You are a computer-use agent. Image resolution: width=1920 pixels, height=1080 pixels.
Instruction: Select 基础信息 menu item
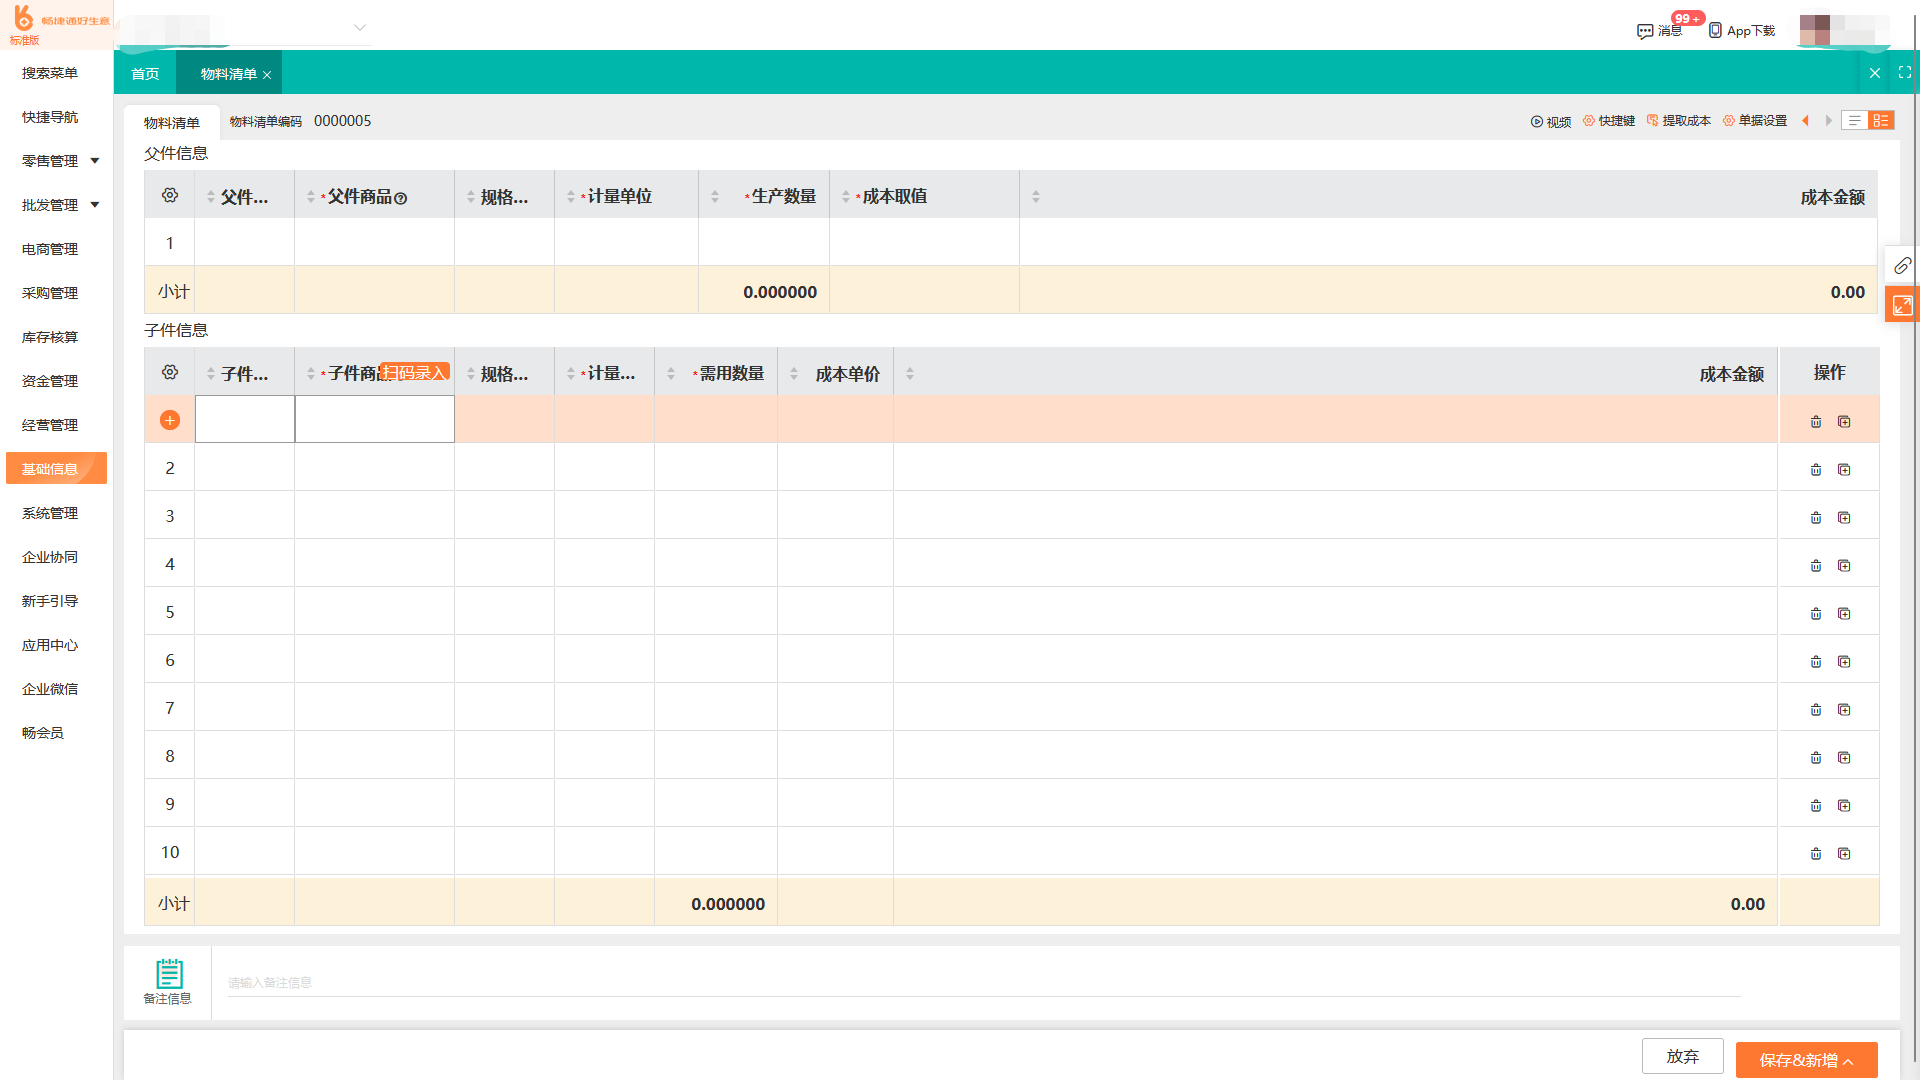(51, 468)
